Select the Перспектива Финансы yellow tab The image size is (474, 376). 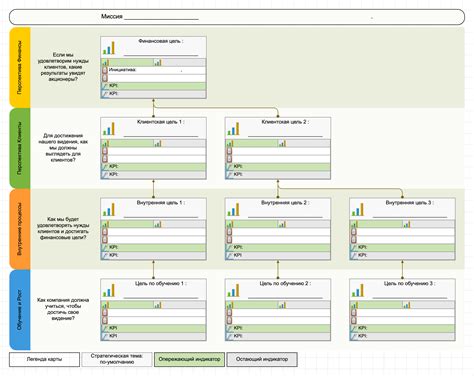[x=20, y=68]
